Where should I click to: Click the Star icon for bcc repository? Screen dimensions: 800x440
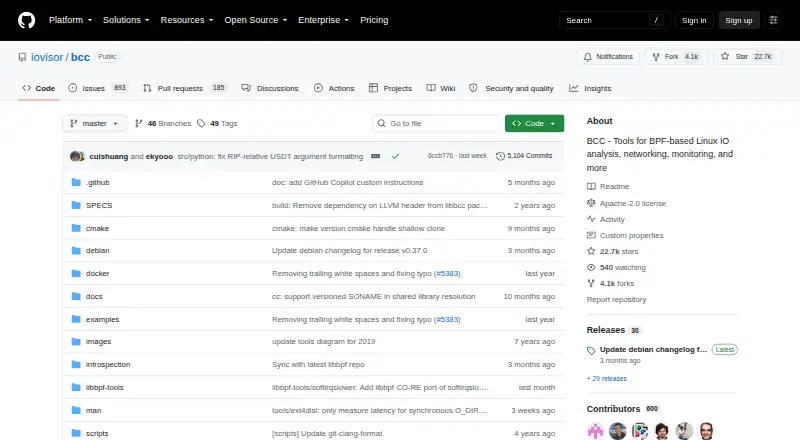tap(725, 57)
